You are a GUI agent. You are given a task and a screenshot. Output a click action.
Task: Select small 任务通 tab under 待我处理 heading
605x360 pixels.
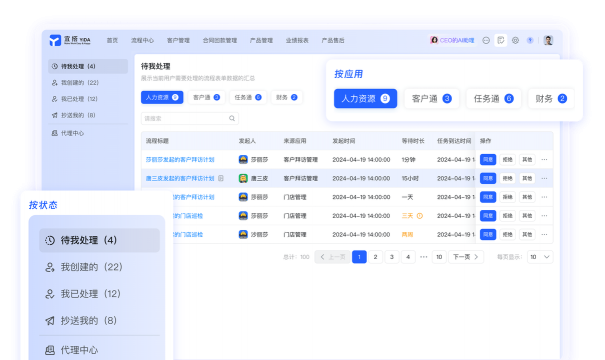(x=248, y=98)
